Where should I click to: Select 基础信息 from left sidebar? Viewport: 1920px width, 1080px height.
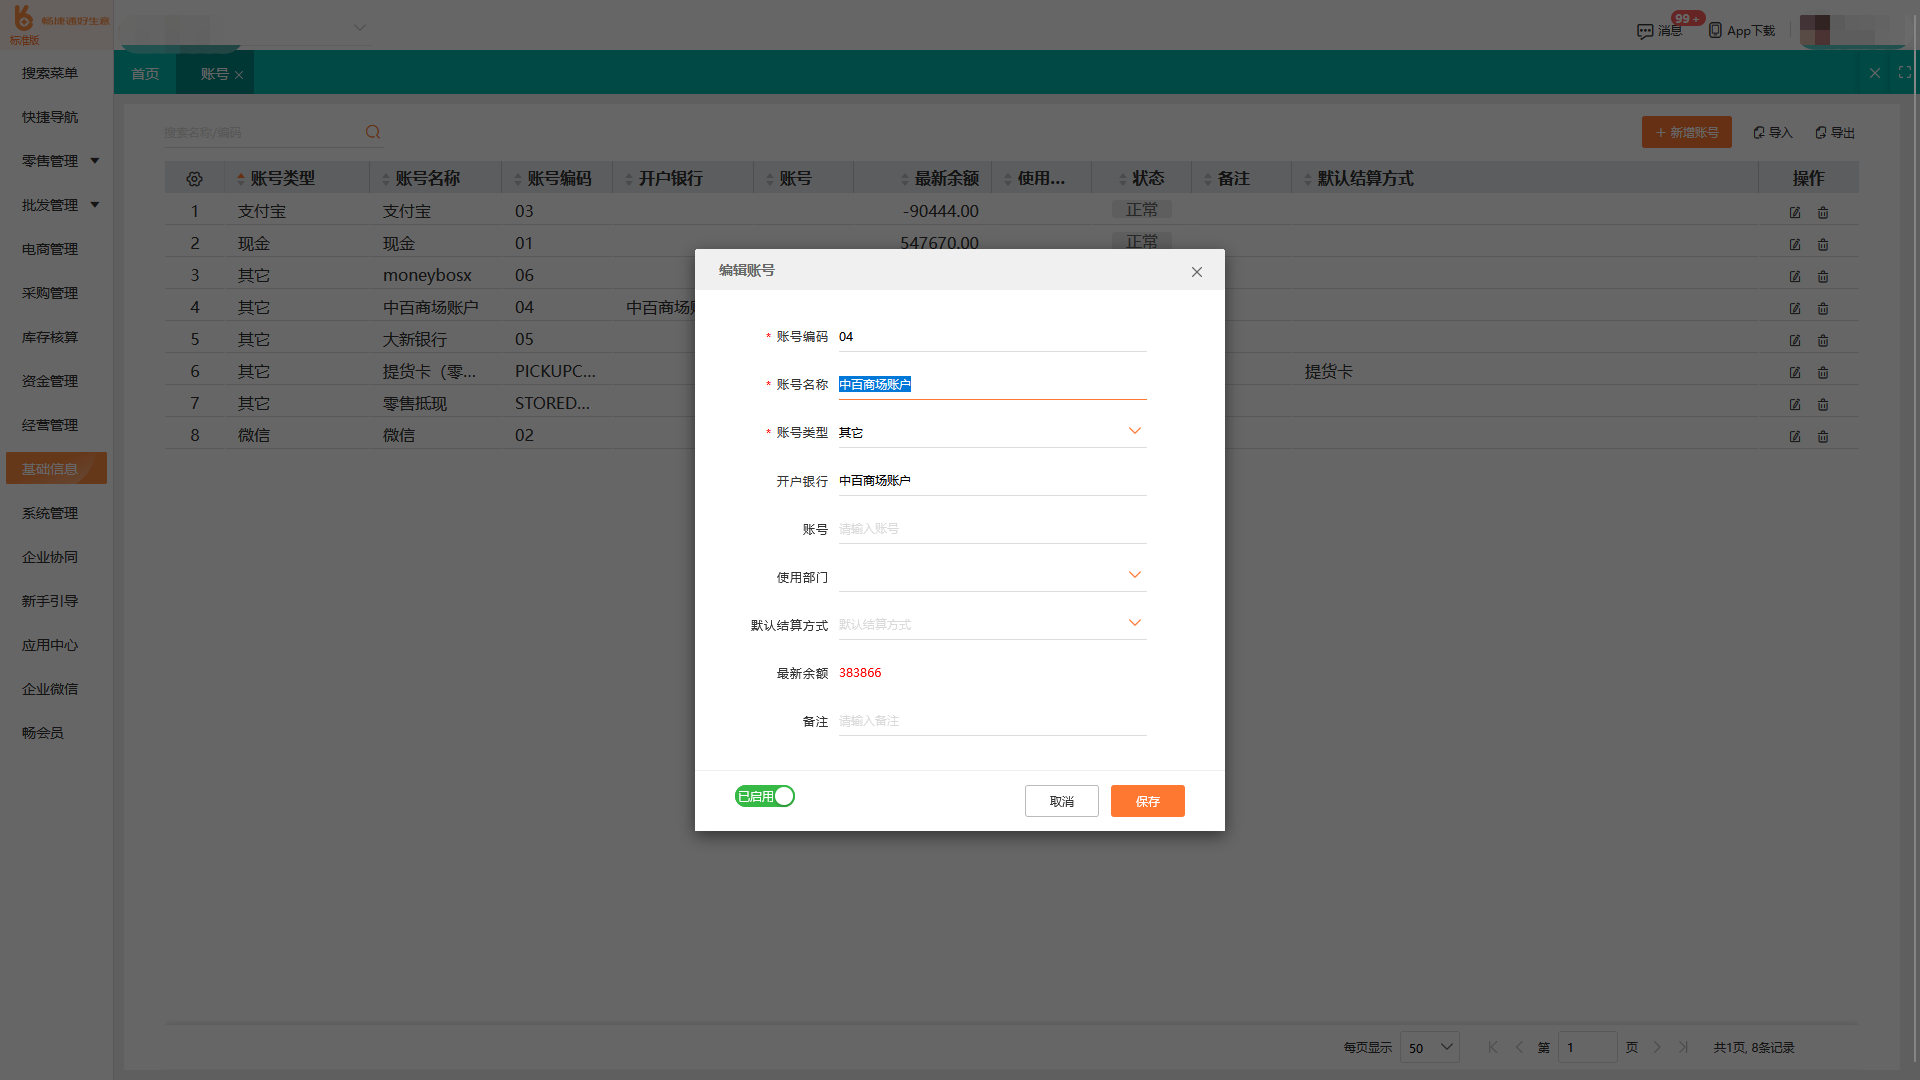(54, 468)
